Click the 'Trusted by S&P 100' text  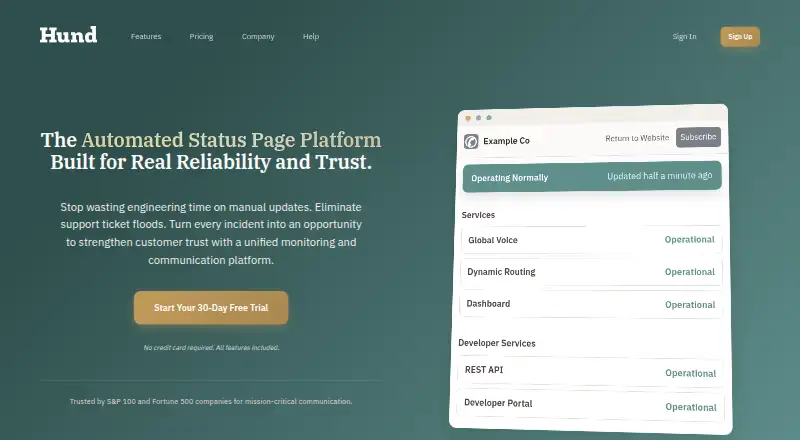(211, 401)
